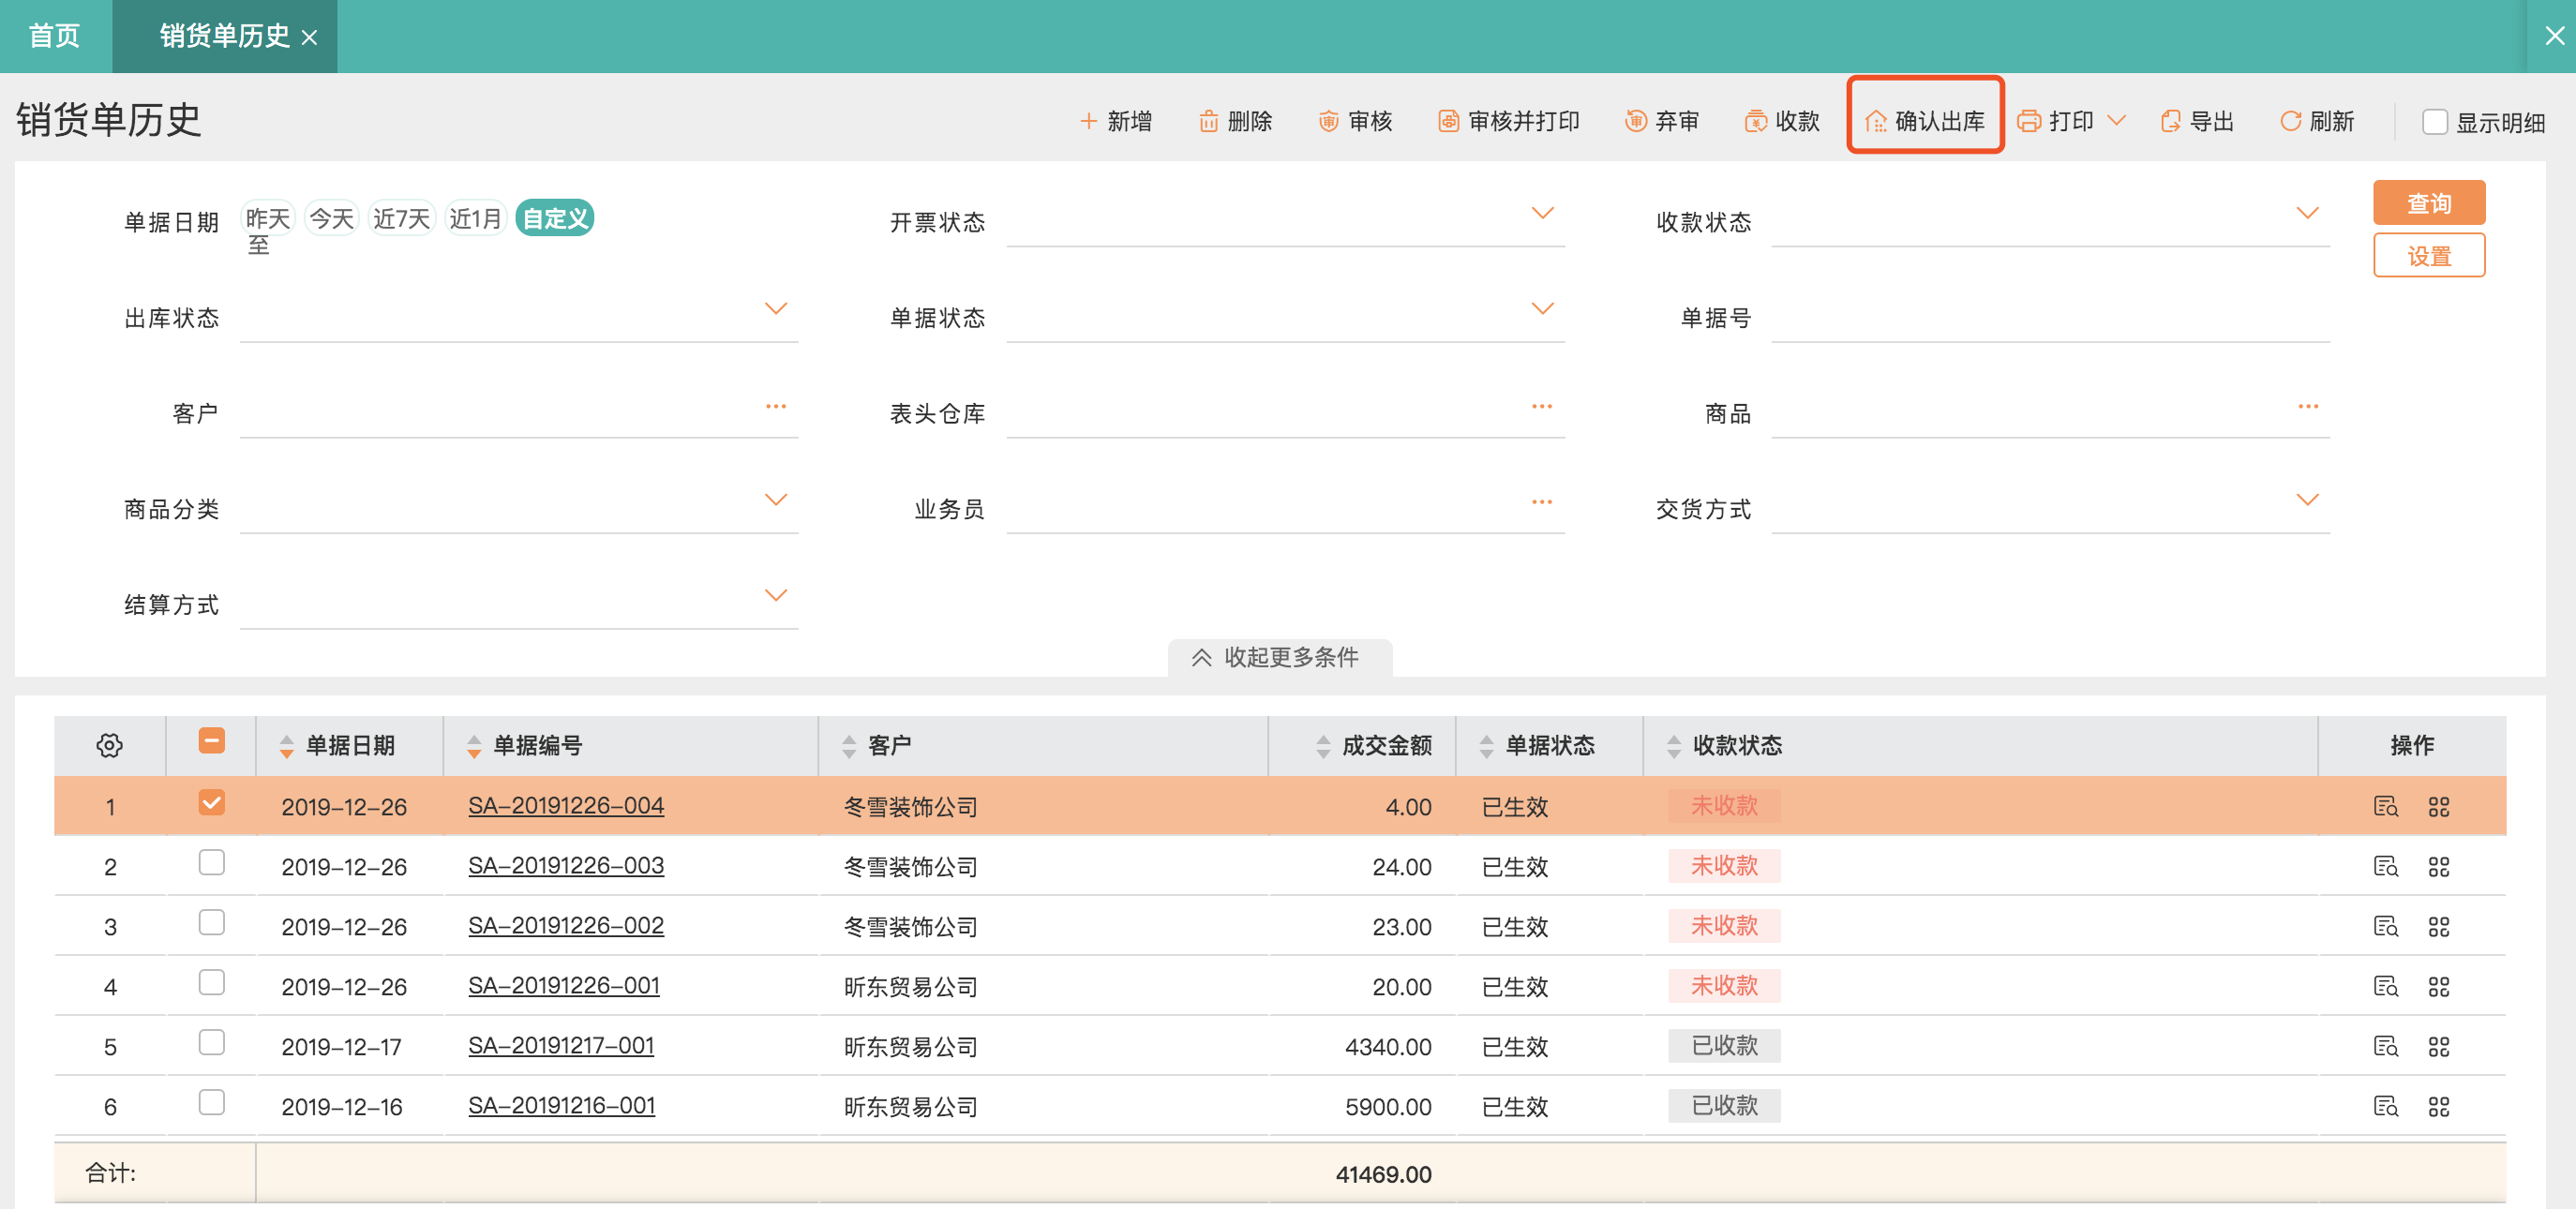
Task: Click the SA-20191226-003 order link
Action: [x=567, y=864]
